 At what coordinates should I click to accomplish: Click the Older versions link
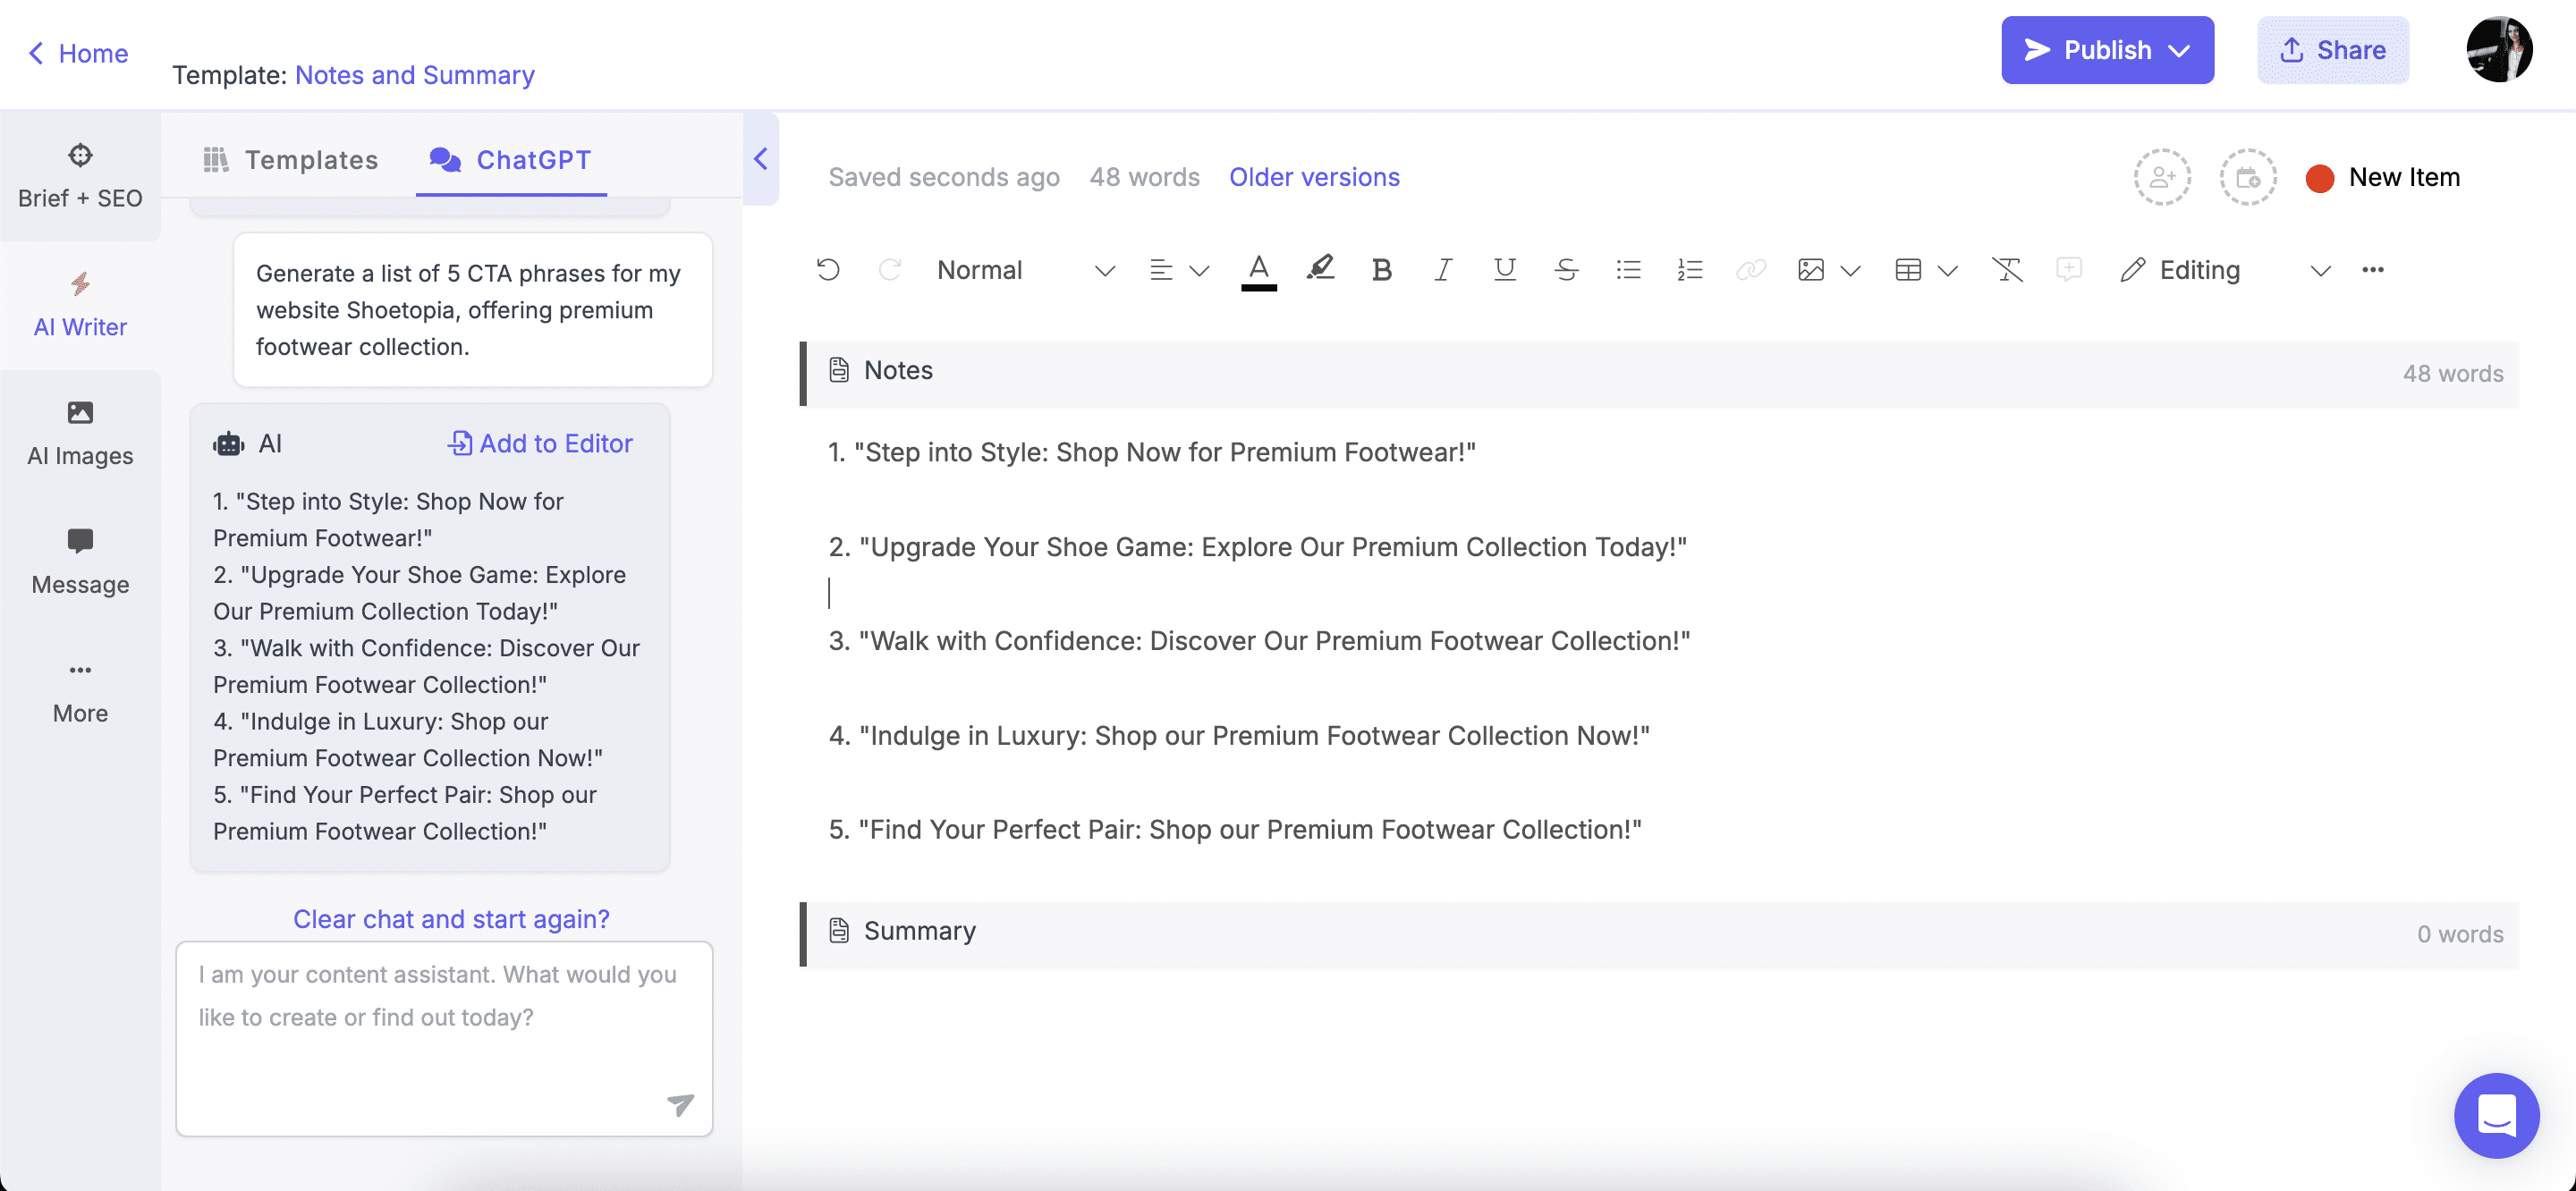1313,176
